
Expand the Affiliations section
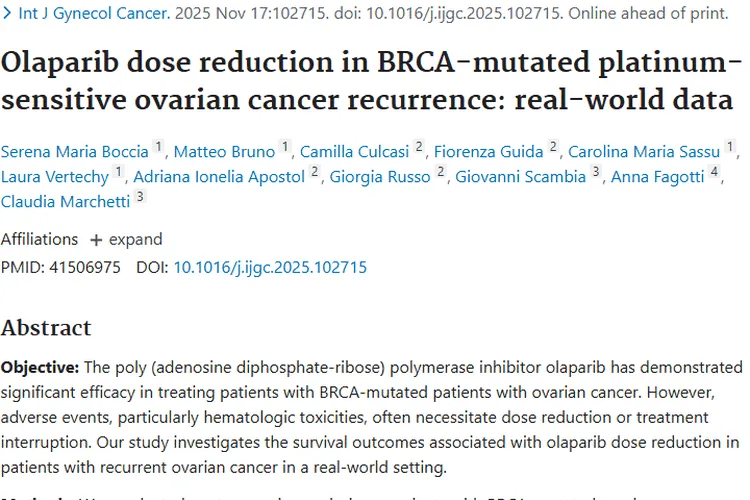click(x=126, y=239)
